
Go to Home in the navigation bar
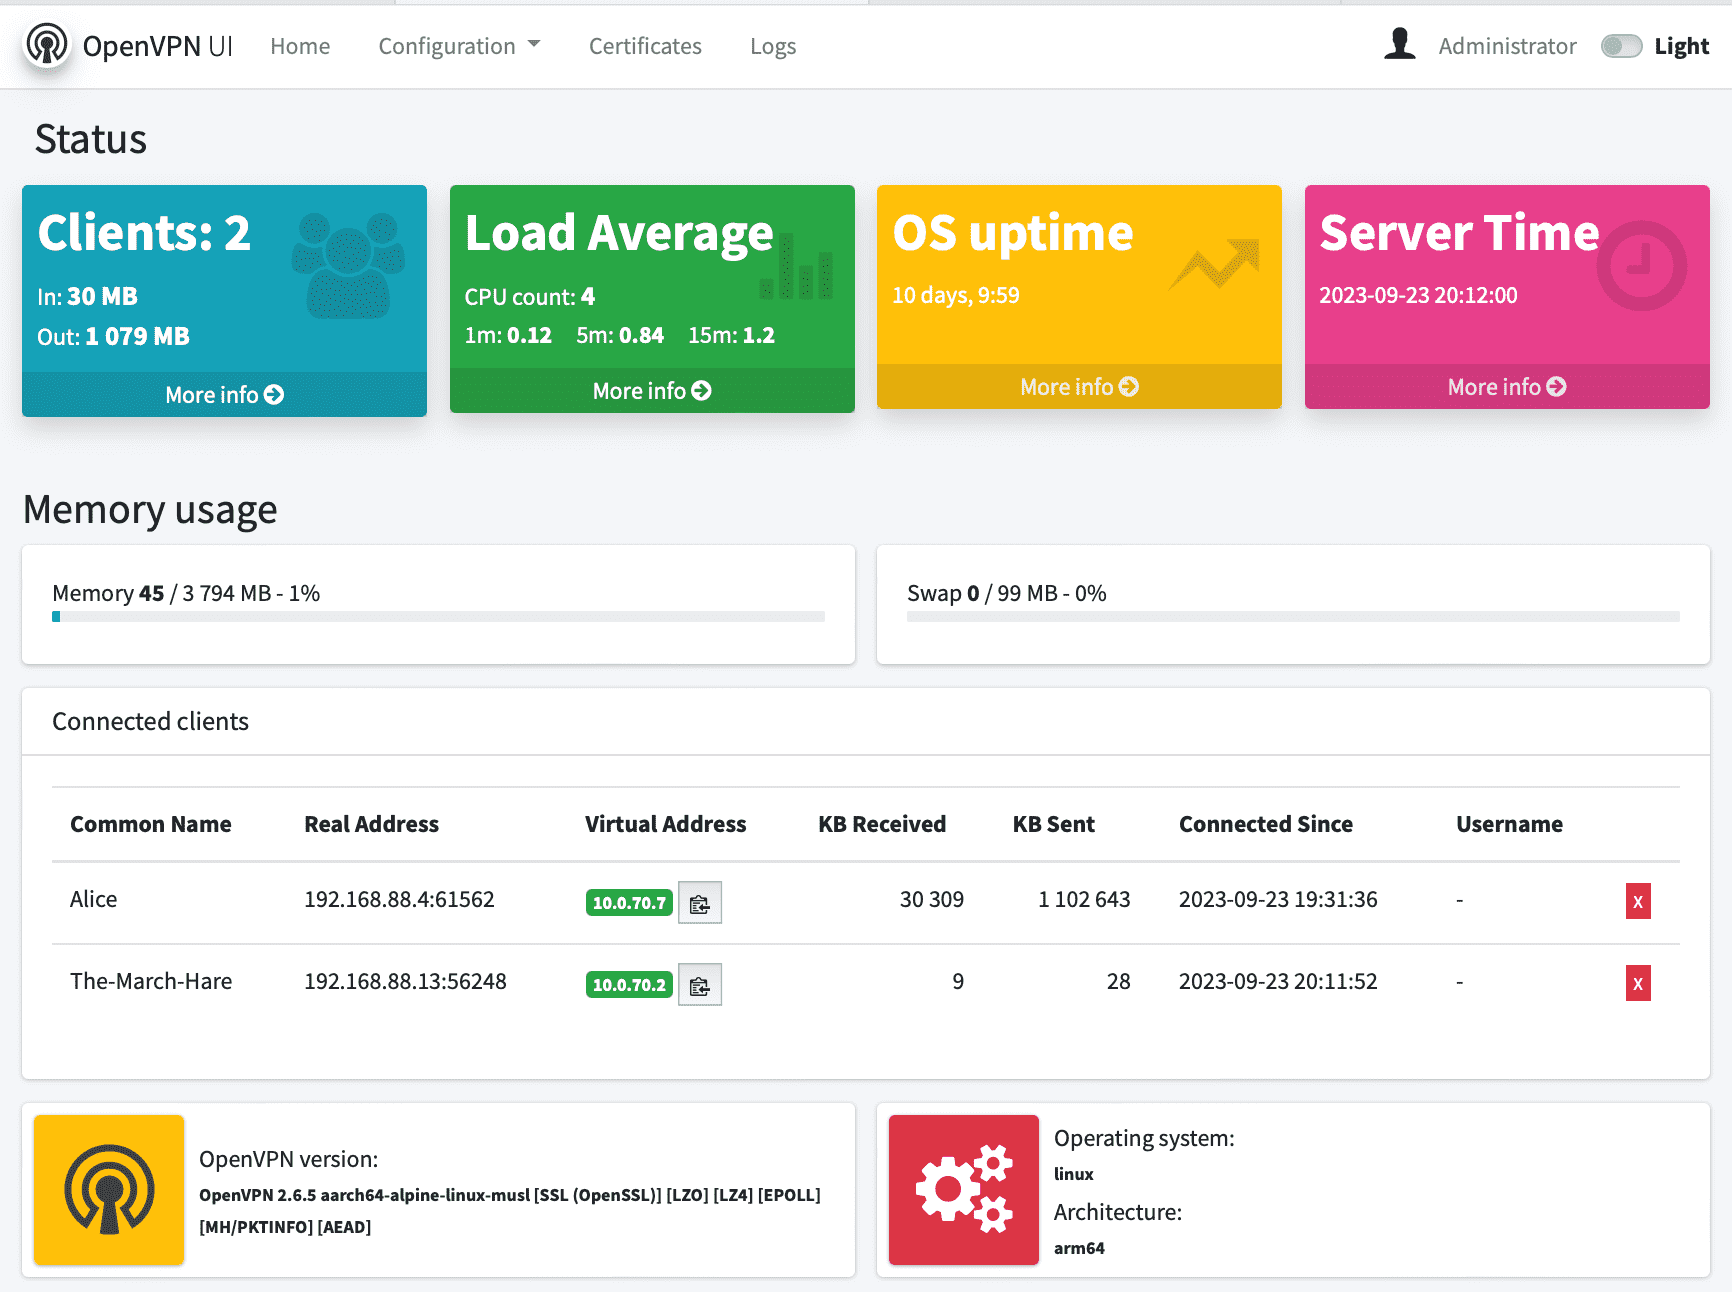299,46
